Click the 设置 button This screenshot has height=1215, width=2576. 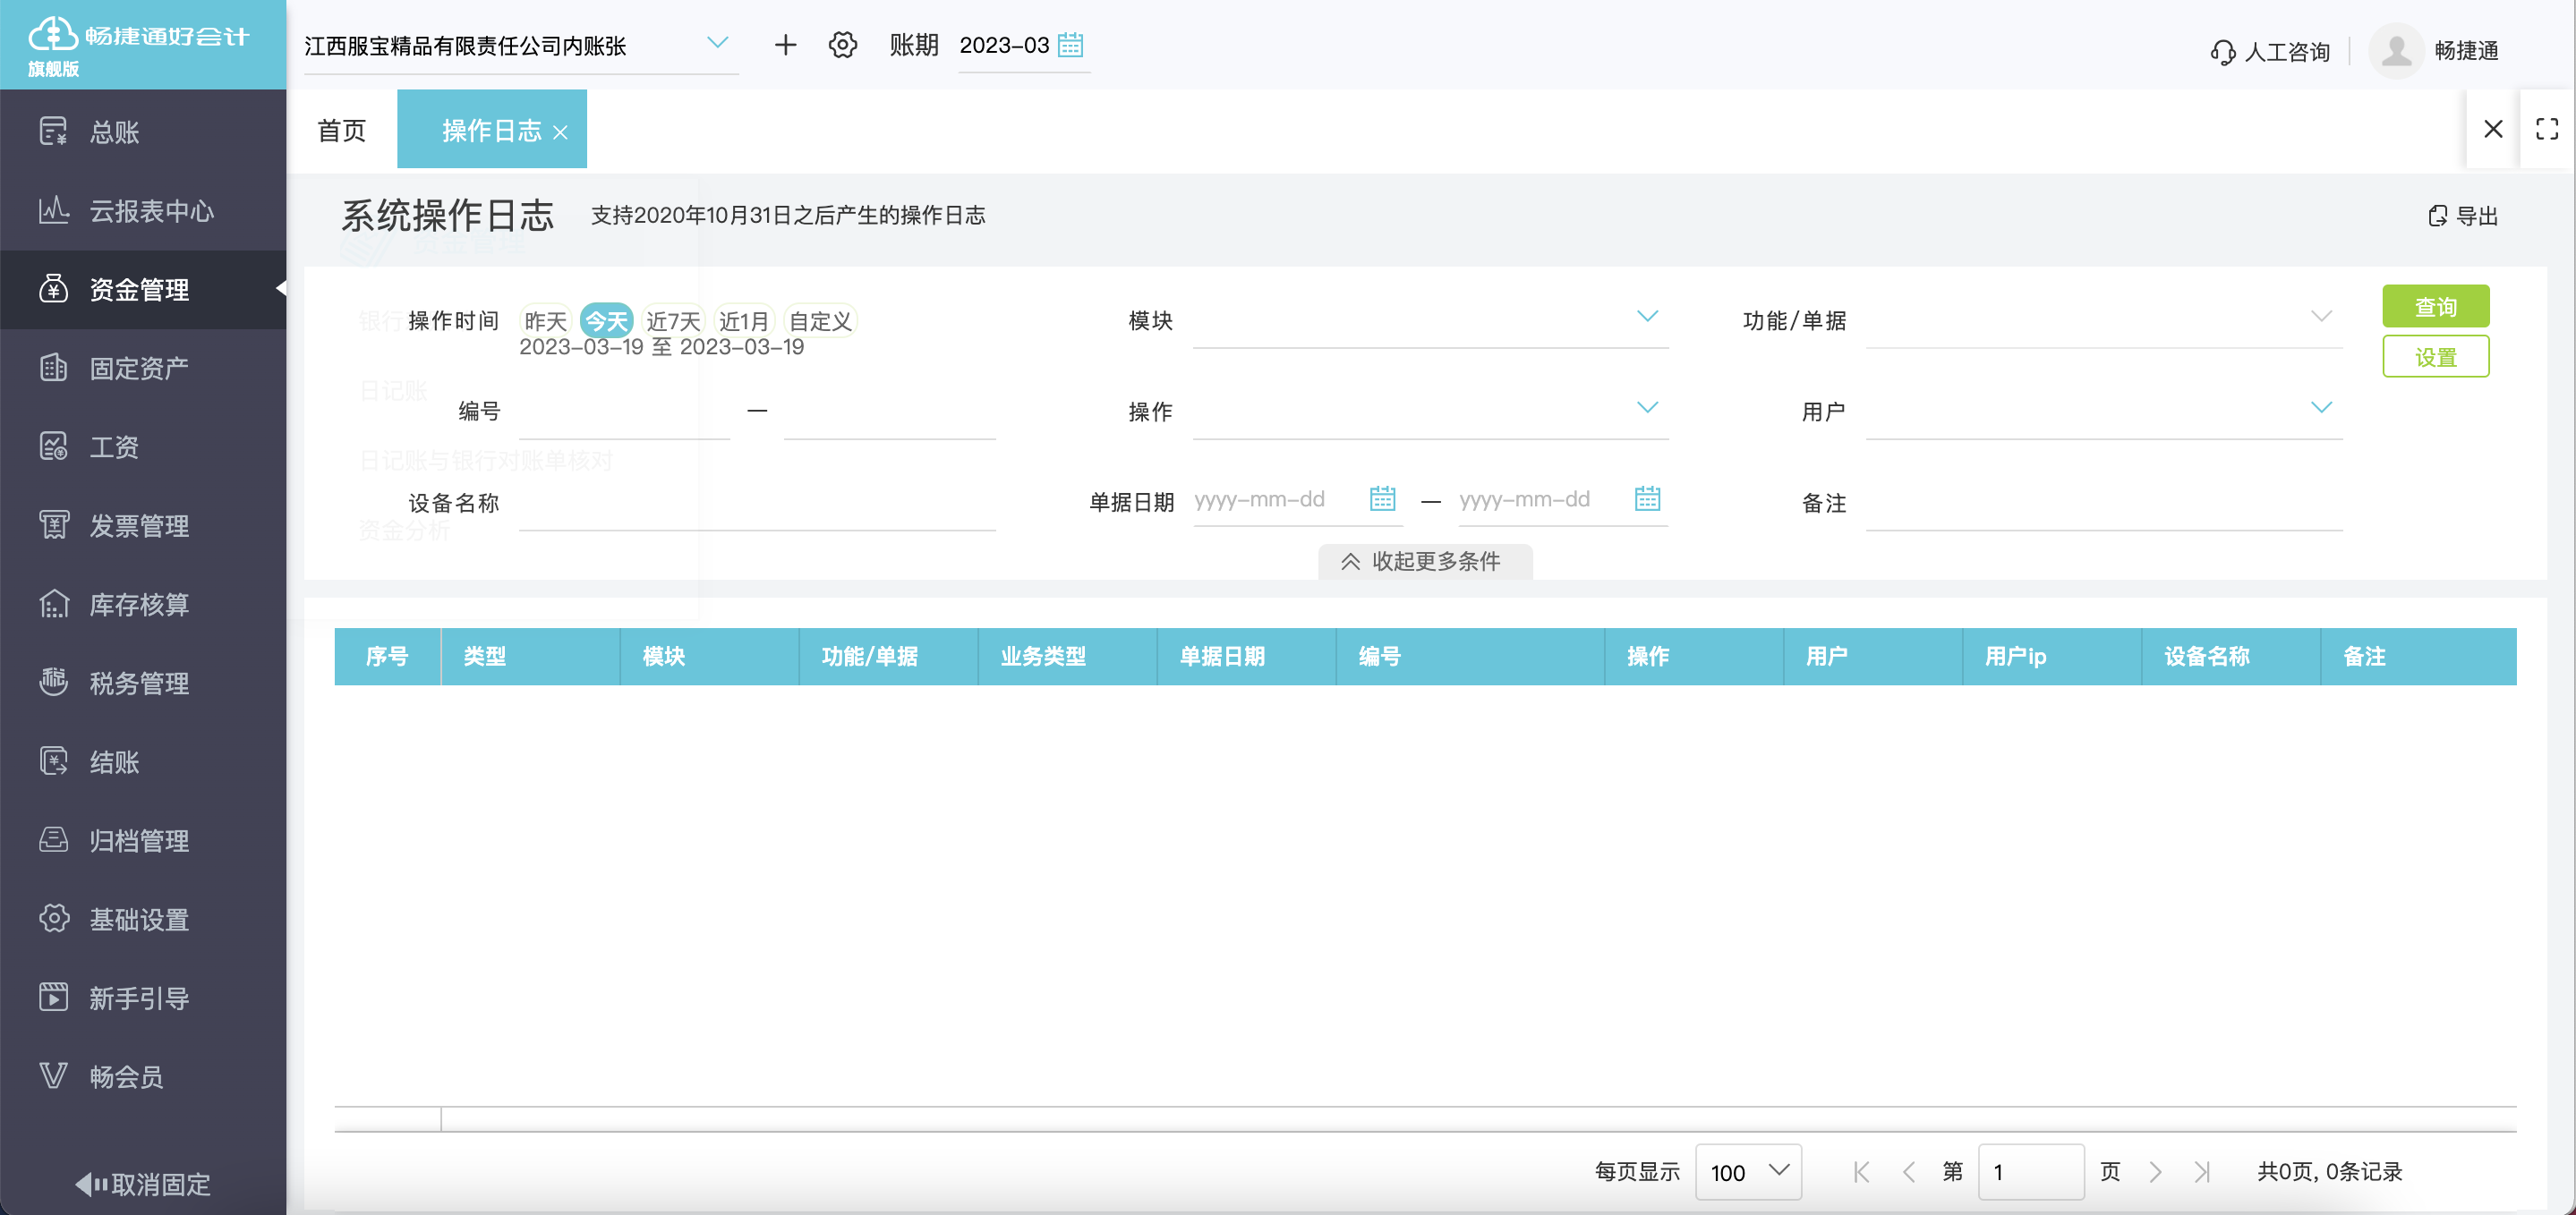pyautogui.click(x=2440, y=358)
